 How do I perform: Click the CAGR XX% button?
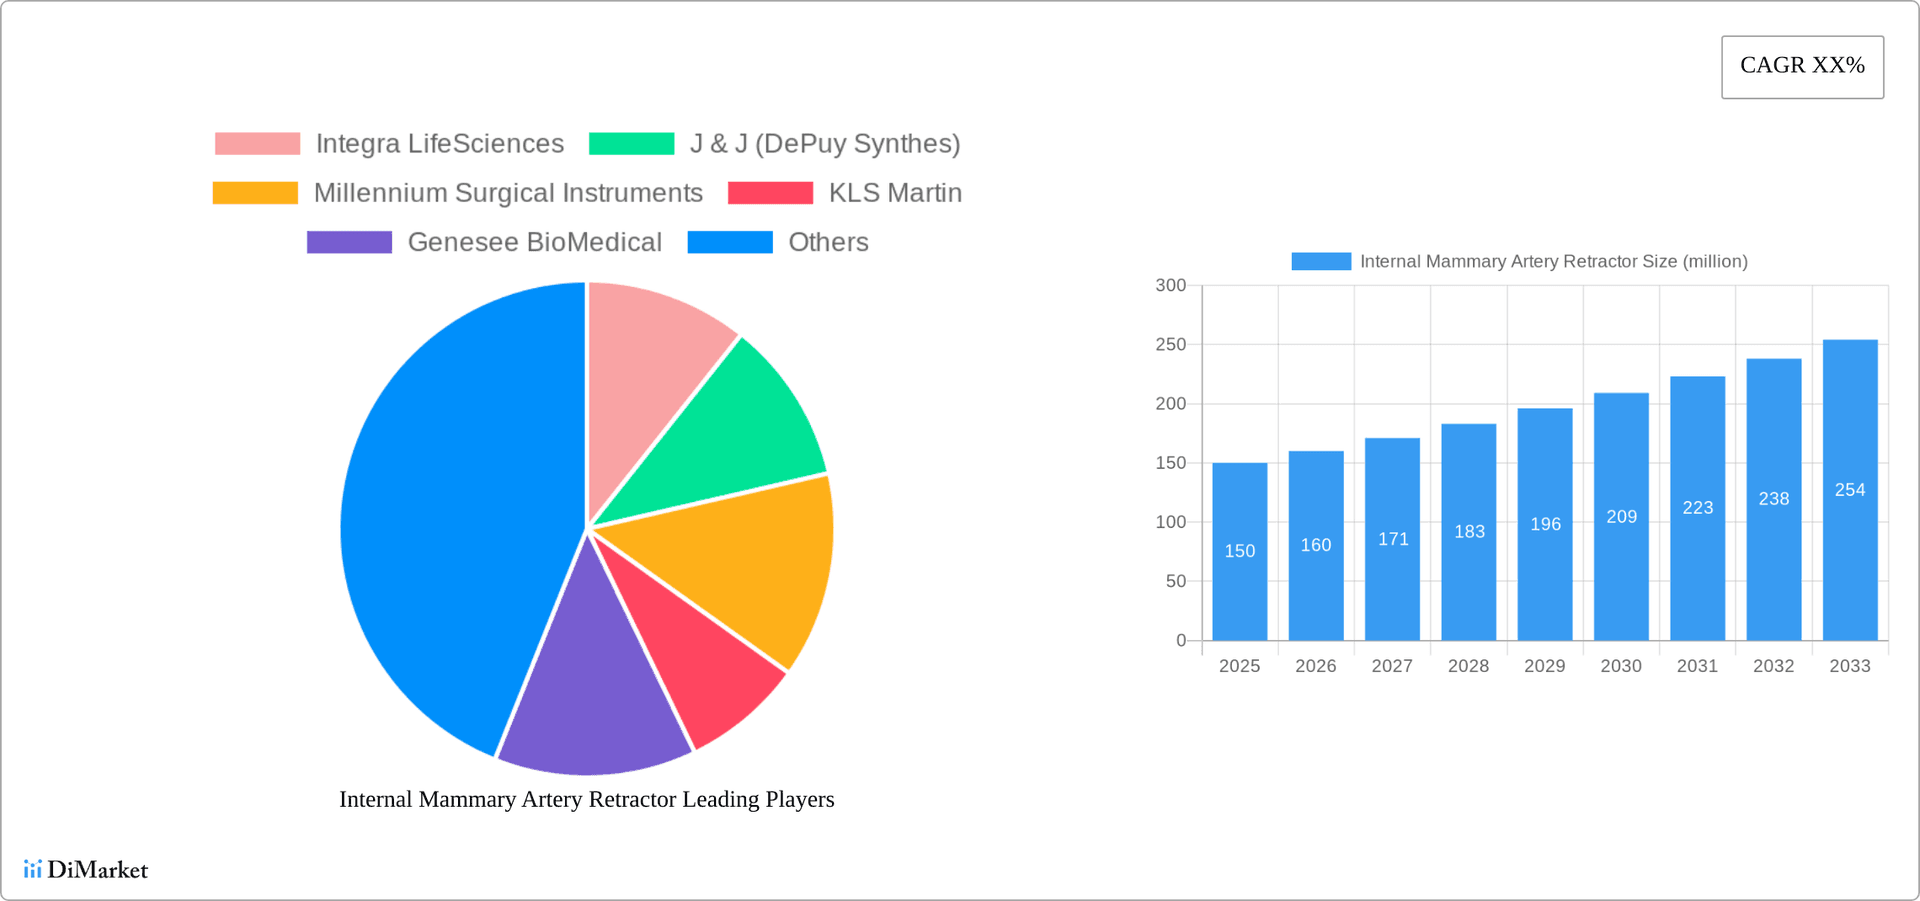coord(1802,66)
